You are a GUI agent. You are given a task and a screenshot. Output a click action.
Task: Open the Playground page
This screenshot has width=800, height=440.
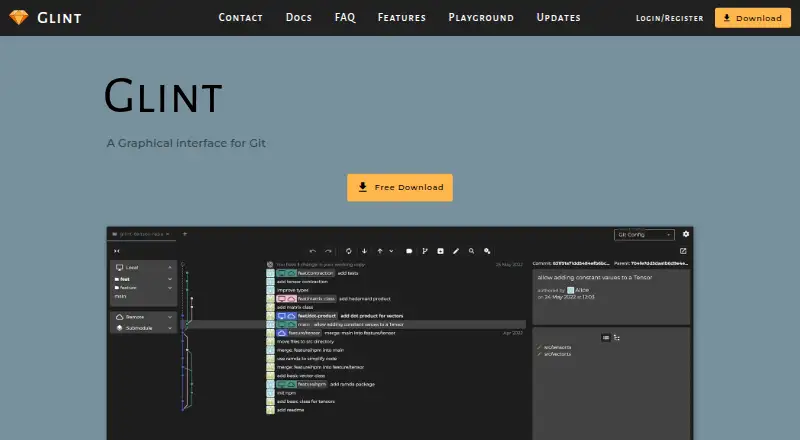click(481, 17)
